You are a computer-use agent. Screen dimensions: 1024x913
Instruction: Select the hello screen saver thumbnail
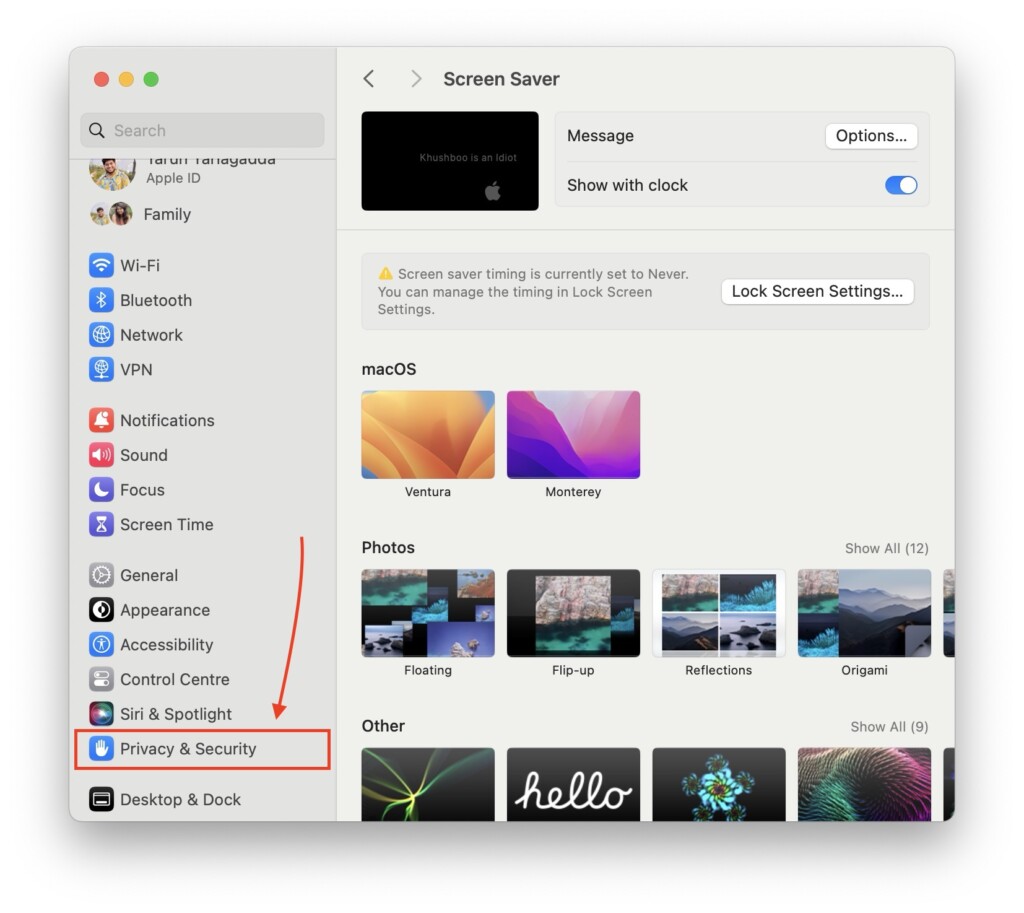click(573, 784)
